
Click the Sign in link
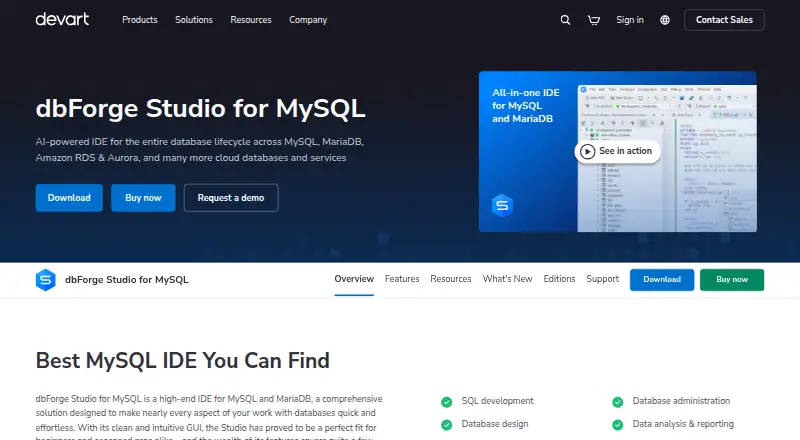point(630,20)
